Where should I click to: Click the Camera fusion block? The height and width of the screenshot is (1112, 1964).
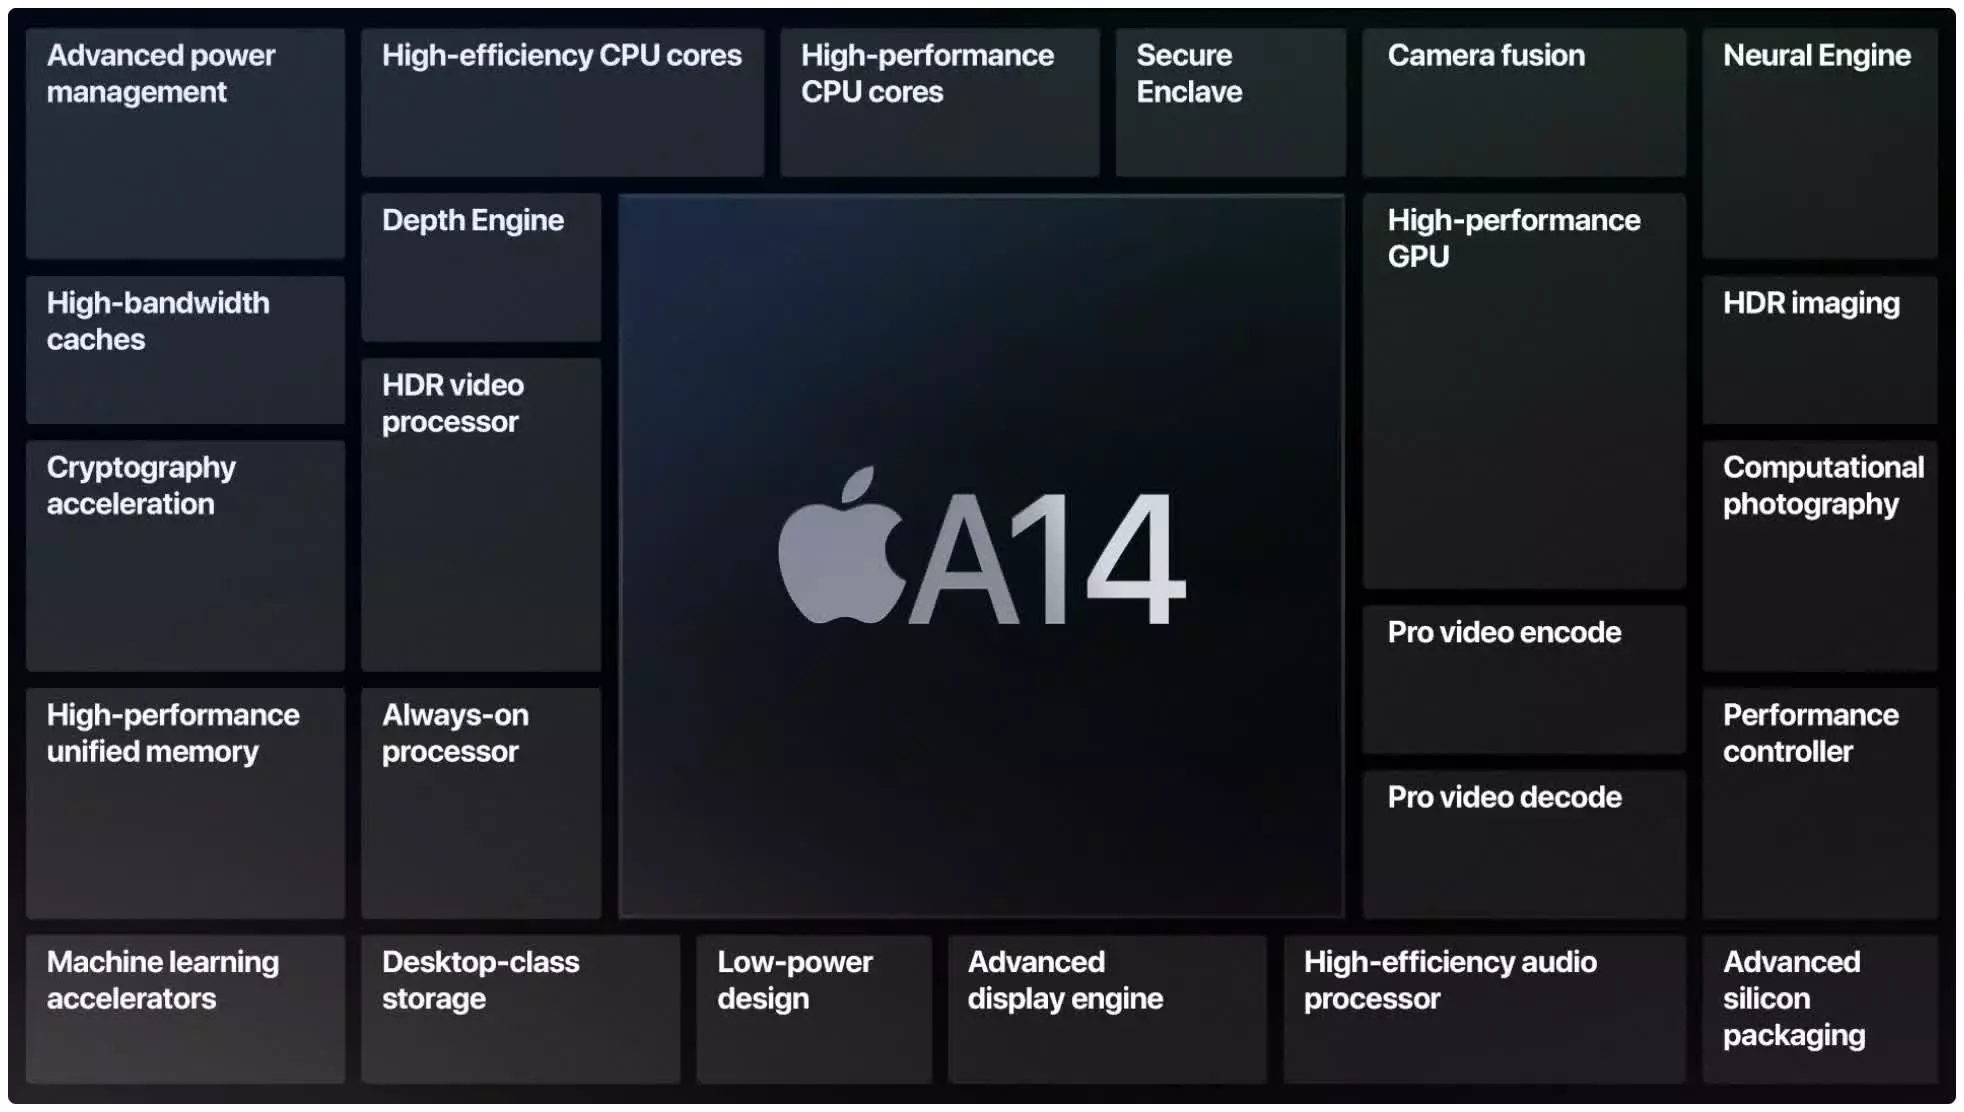click(1524, 101)
